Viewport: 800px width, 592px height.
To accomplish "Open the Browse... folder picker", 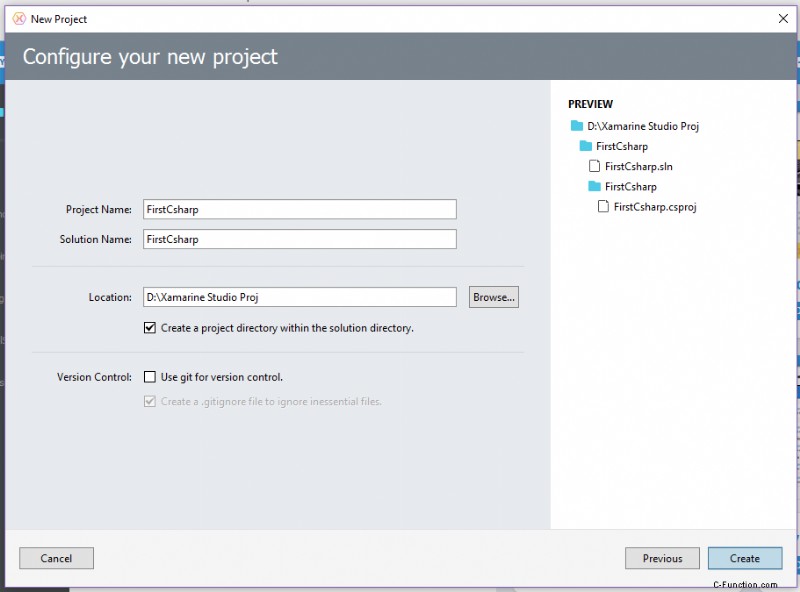I will tap(493, 297).
